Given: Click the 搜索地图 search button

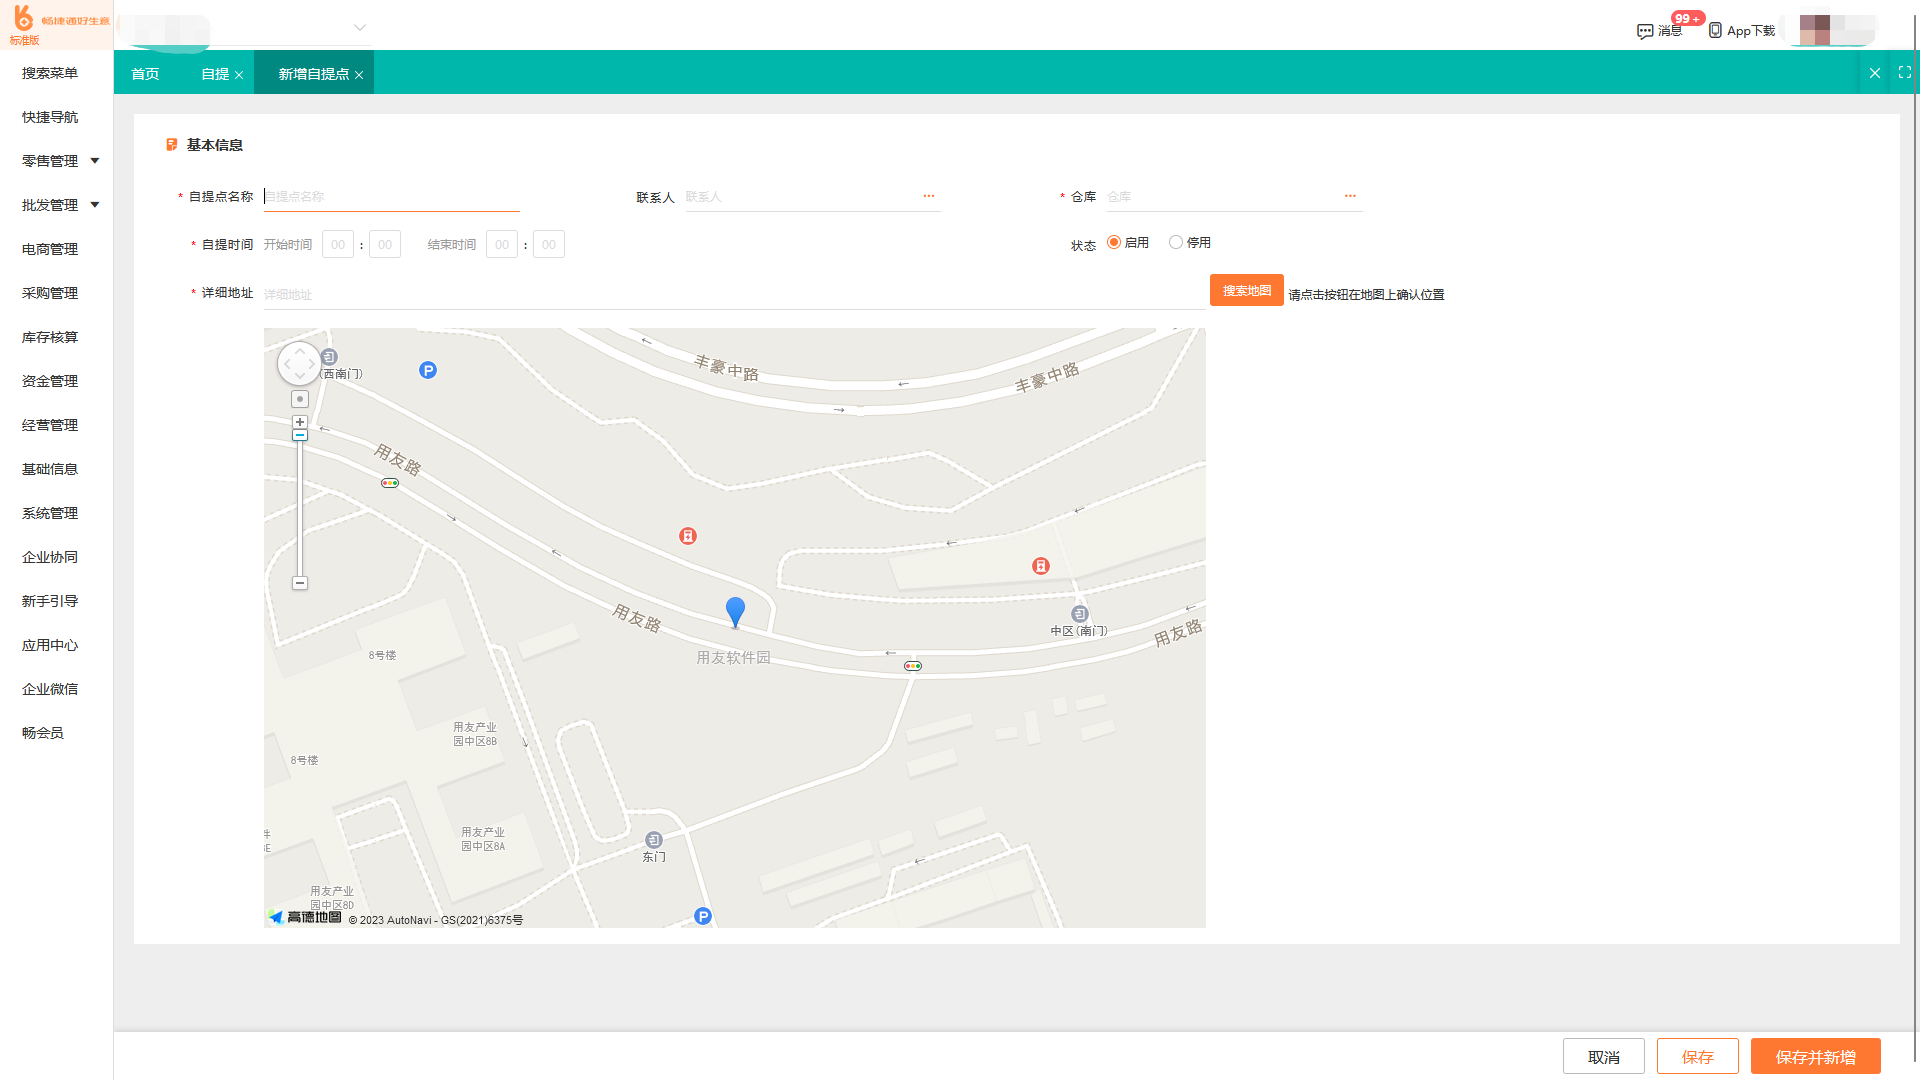Looking at the screenshot, I should pyautogui.click(x=1245, y=291).
